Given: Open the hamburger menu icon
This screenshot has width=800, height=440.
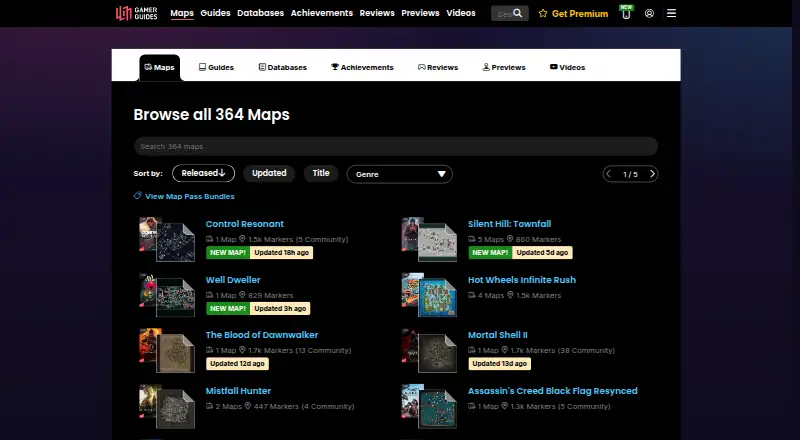Looking at the screenshot, I should click(x=671, y=14).
